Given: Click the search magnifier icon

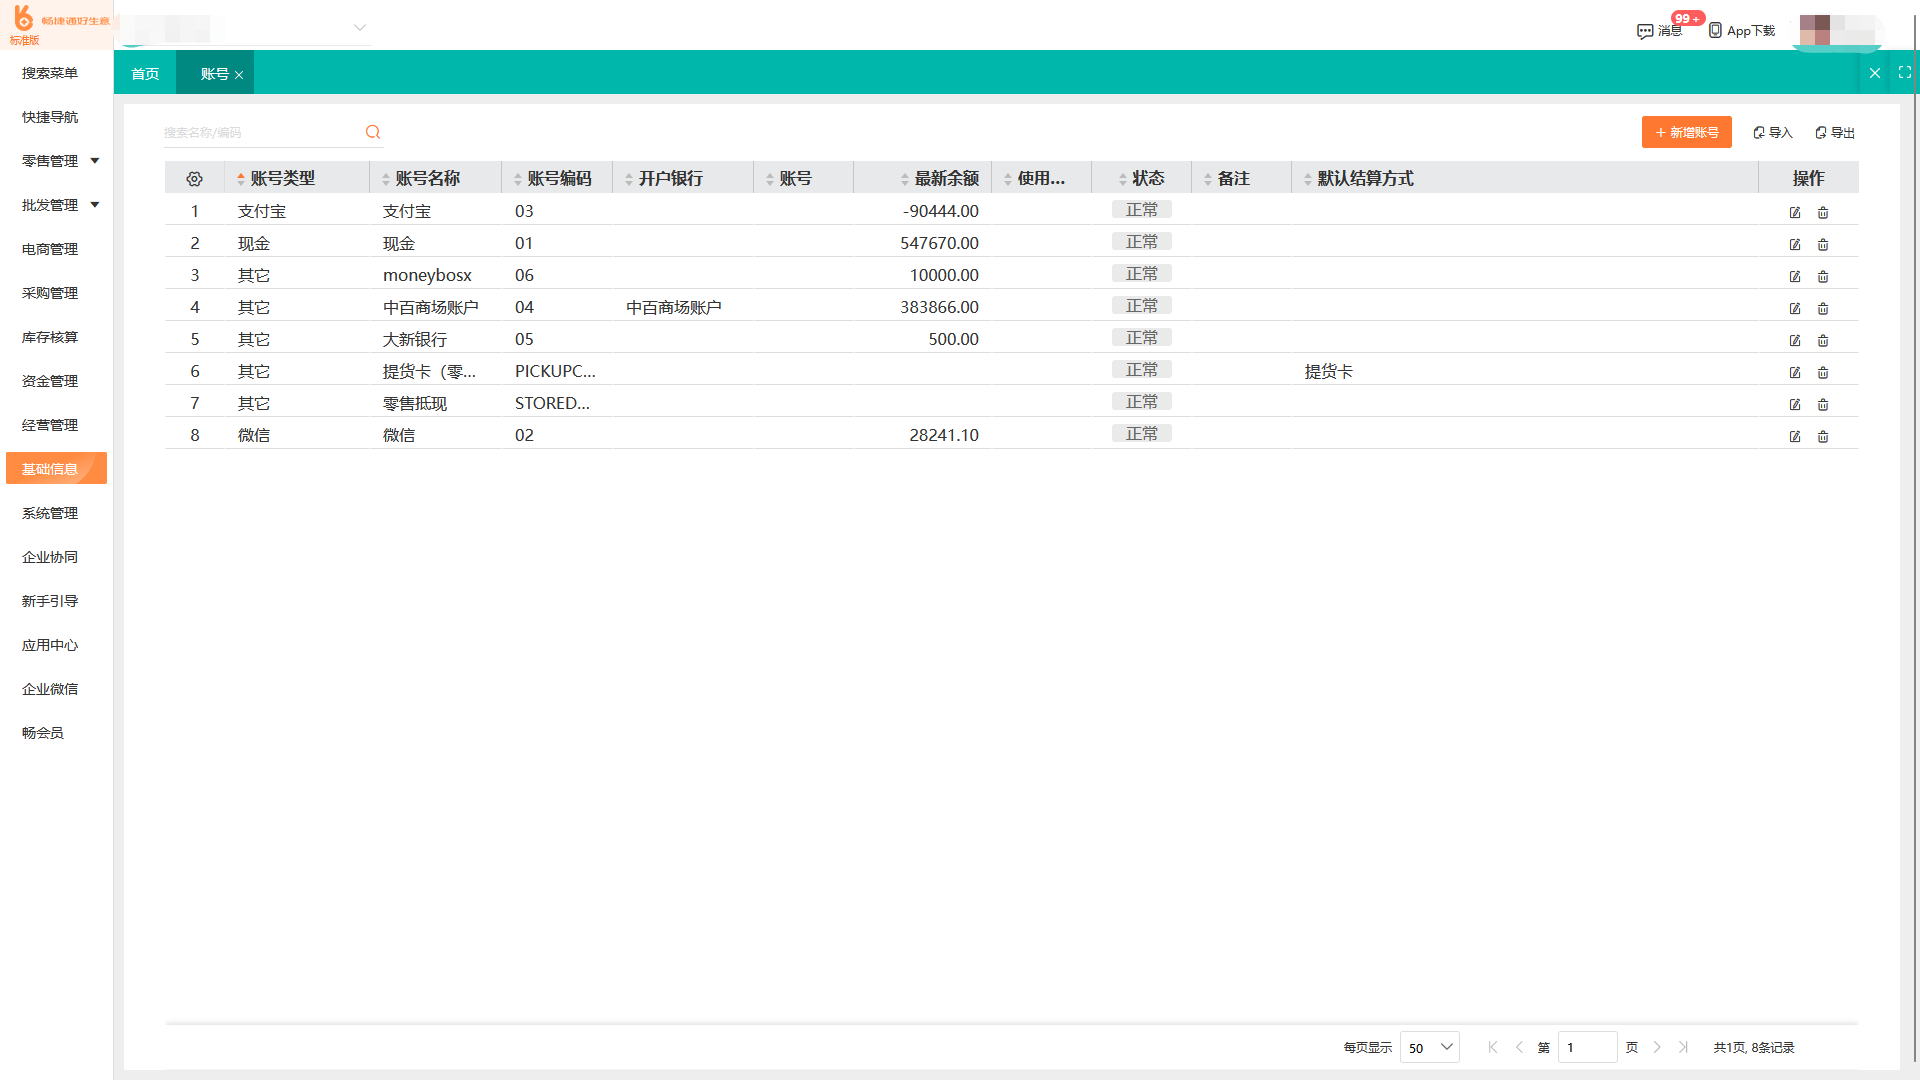Looking at the screenshot, I should coord(373,132).
